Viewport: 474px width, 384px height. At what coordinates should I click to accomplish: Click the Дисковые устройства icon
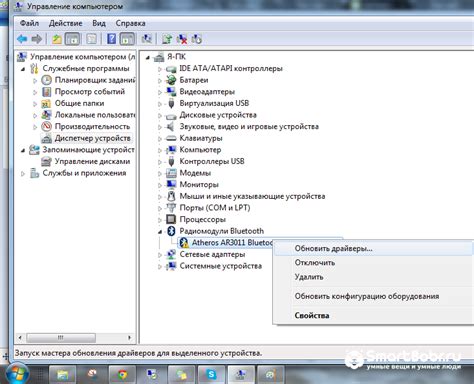171,115
